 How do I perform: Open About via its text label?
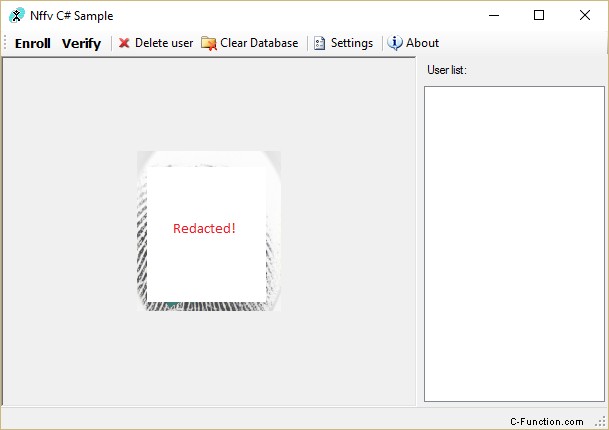coord(422,43)
